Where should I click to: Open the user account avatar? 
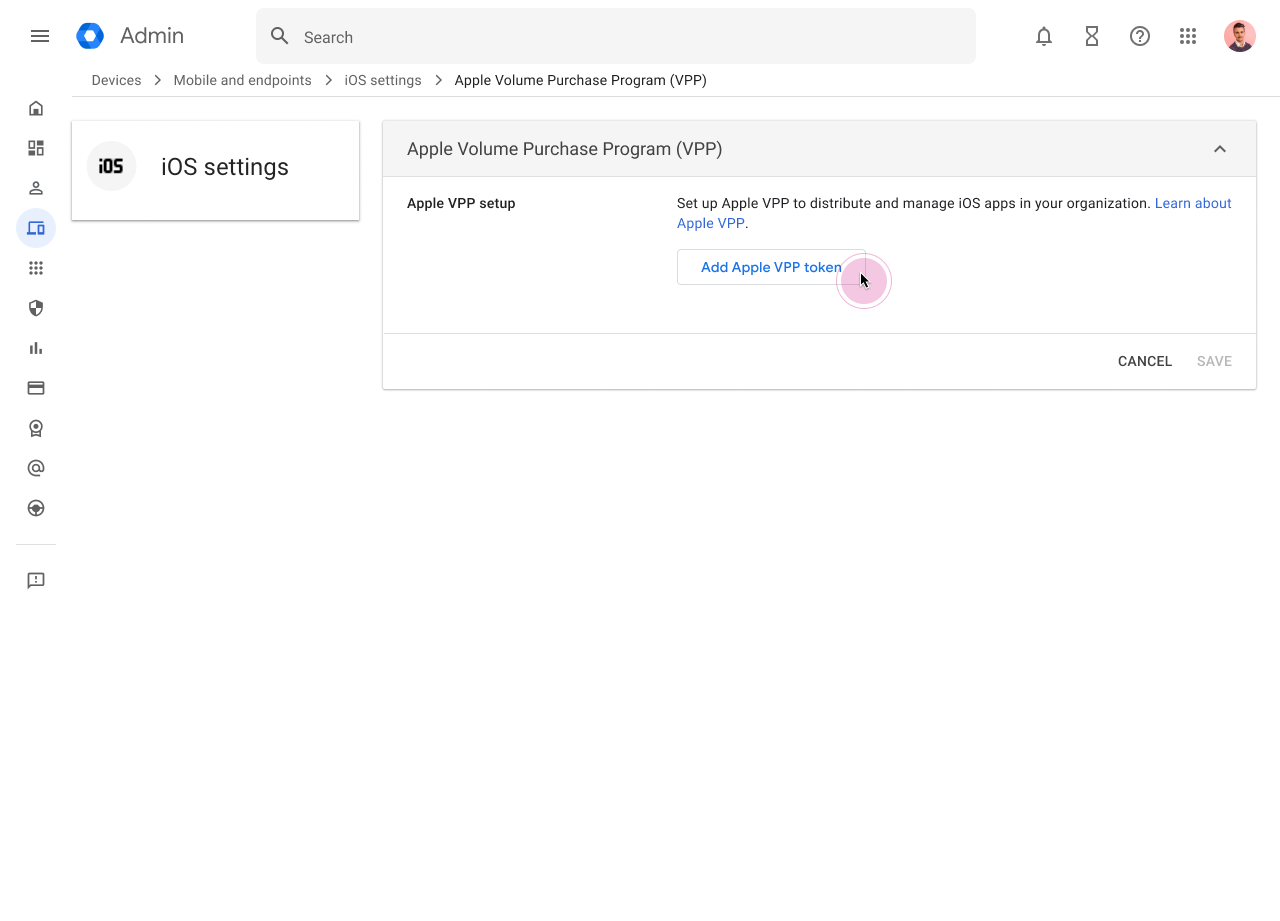pos(1240,37)
